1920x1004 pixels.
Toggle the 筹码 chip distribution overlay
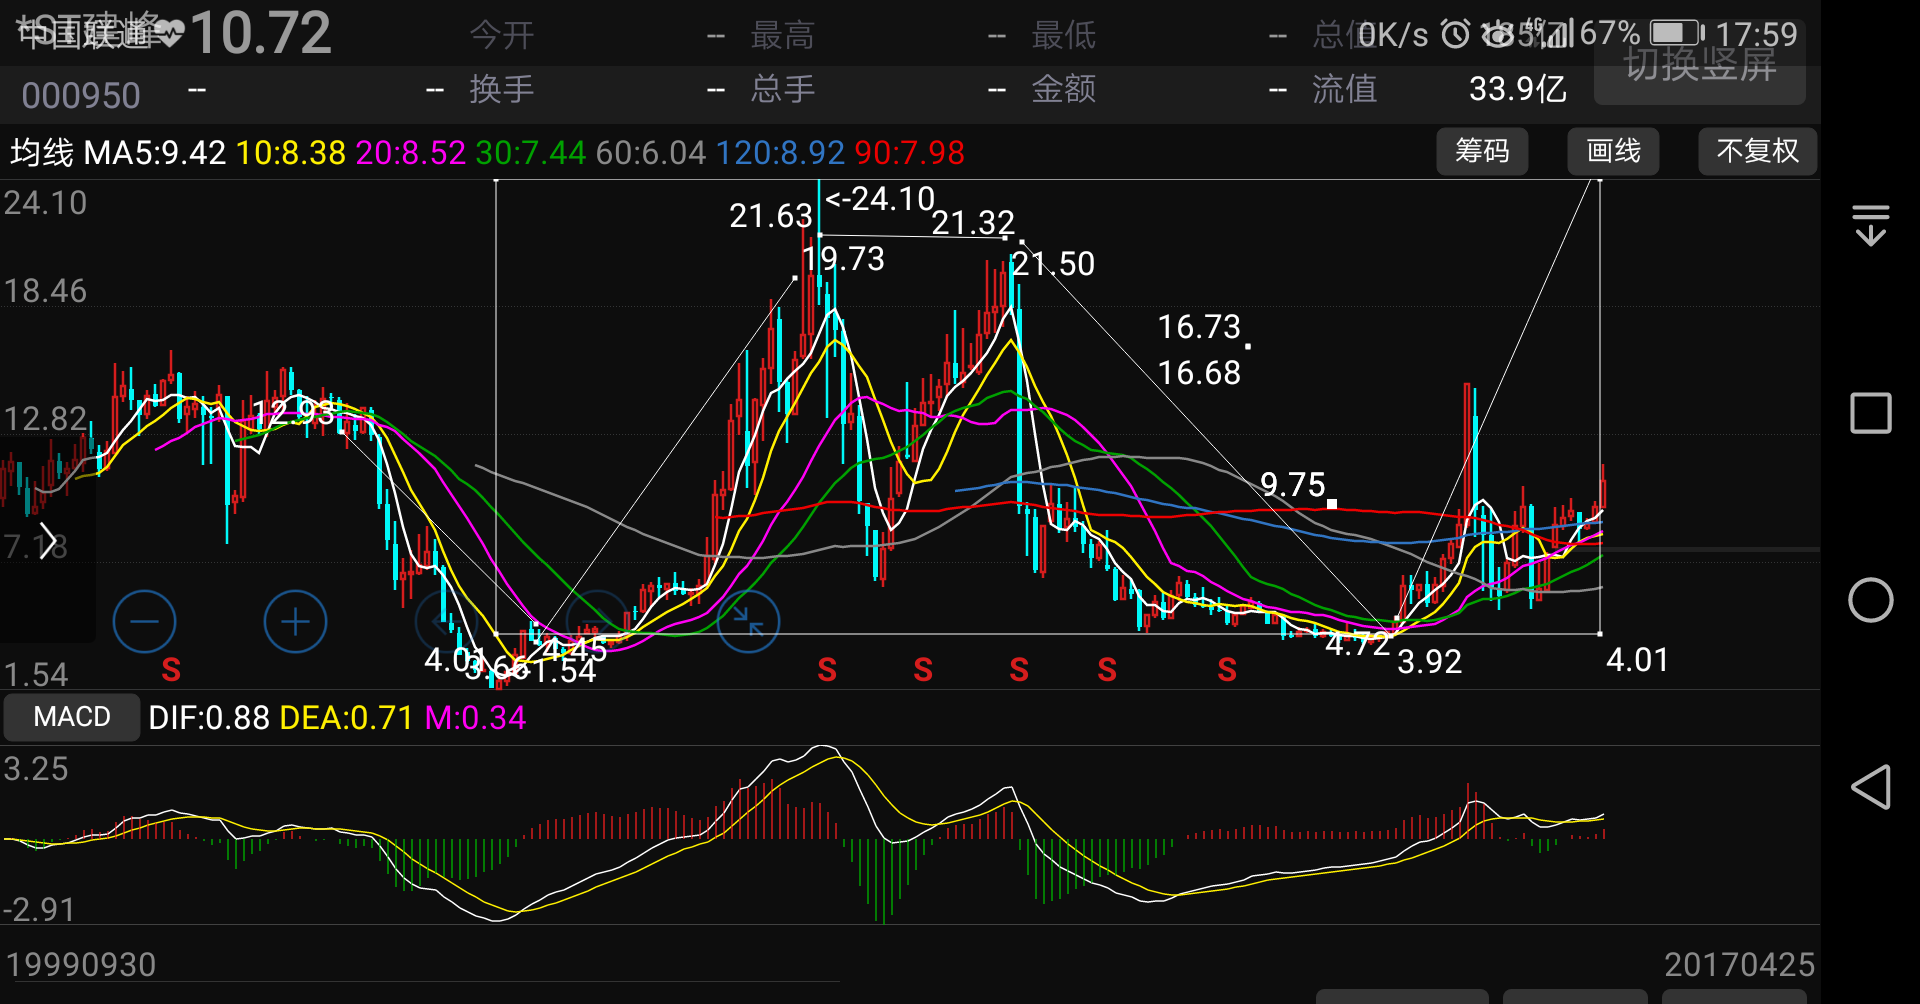pos(1482,152)
